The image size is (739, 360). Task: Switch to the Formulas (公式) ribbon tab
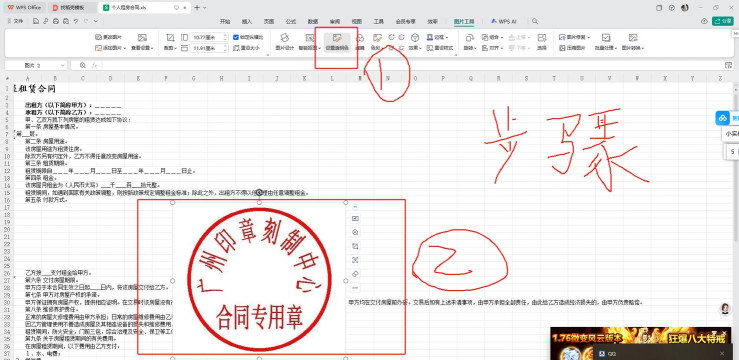pyautogui.click(x=291, y=21)
